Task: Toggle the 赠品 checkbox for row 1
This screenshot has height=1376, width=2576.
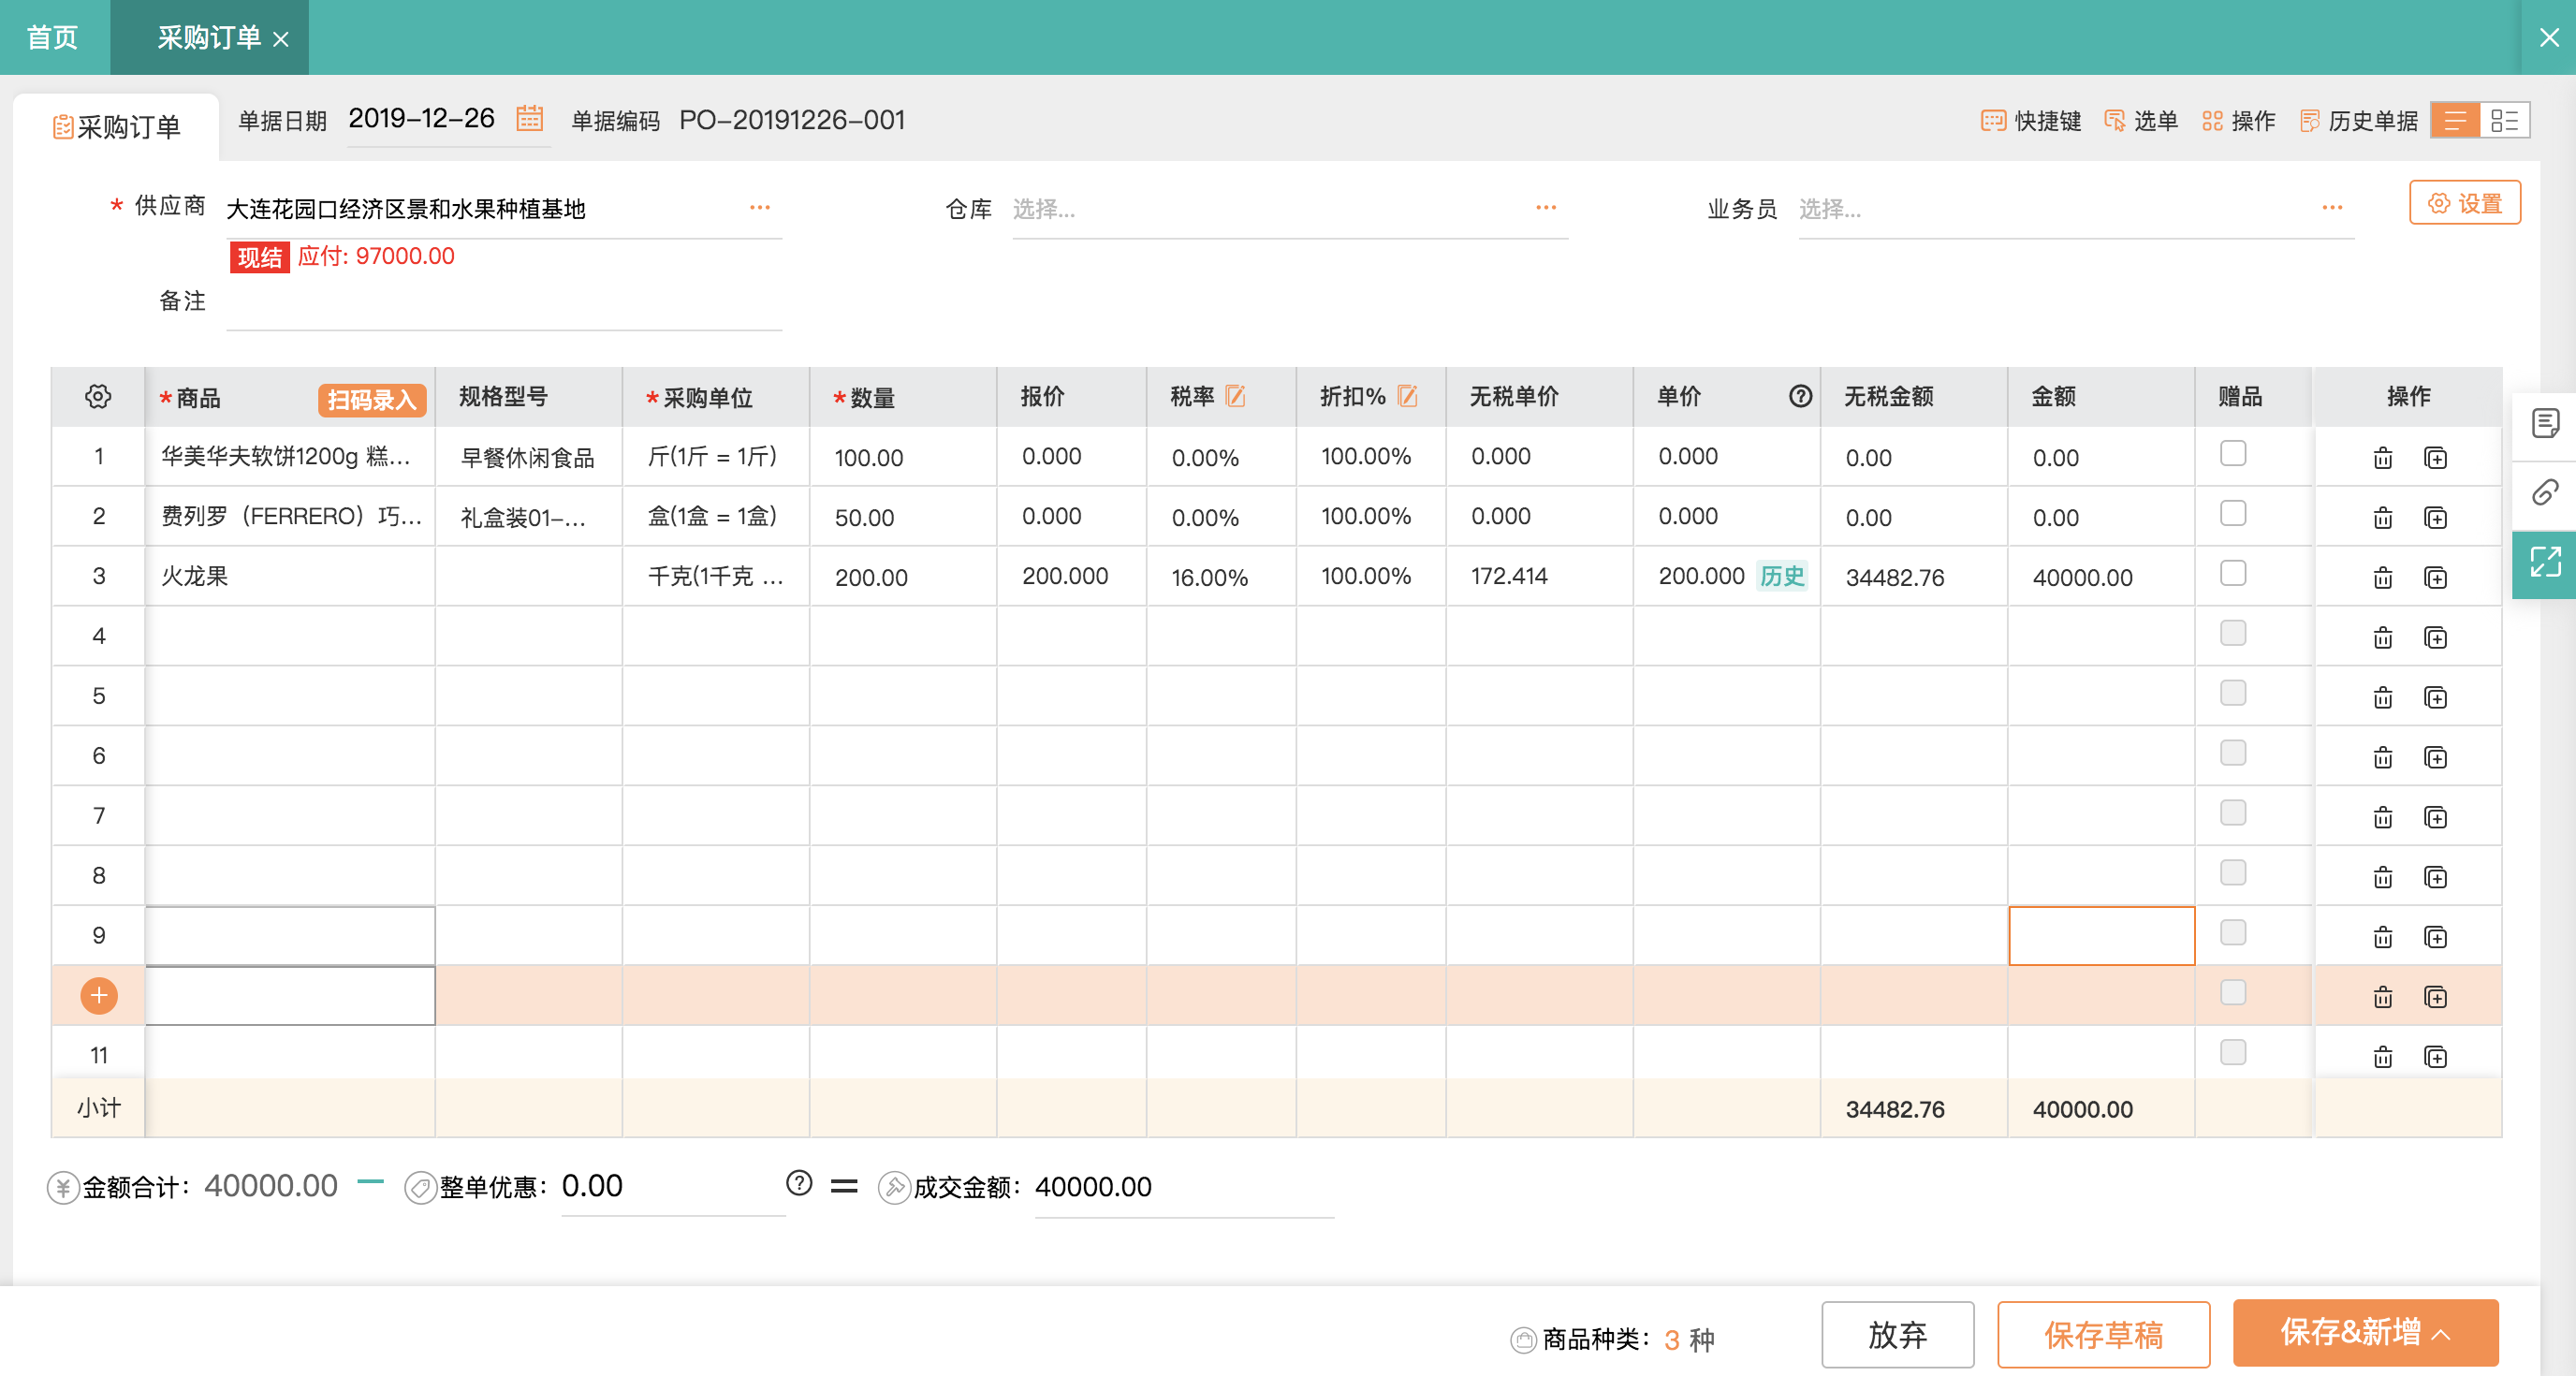Action: tap(2233, 453)
